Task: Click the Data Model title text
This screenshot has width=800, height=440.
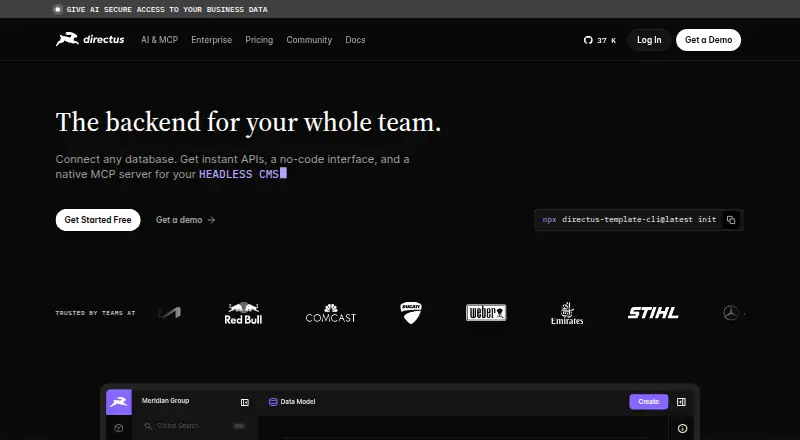Action: (x=298, y=402)
